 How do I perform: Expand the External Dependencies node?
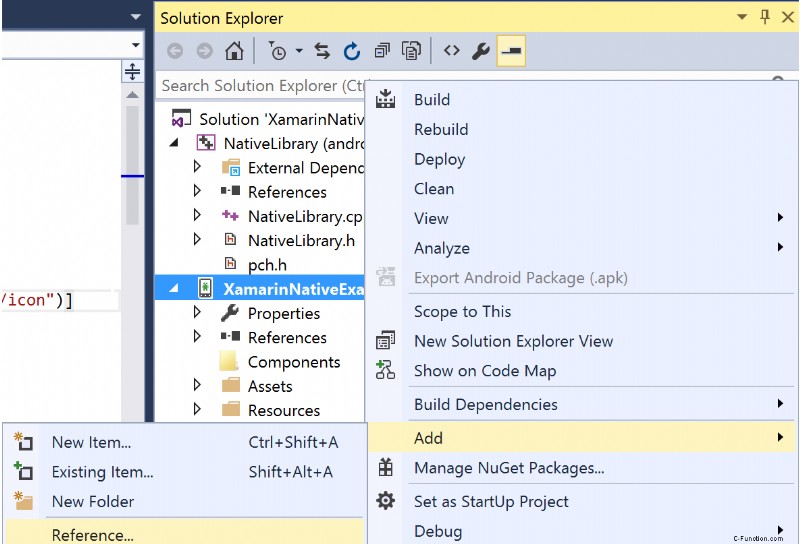point(198,167)
